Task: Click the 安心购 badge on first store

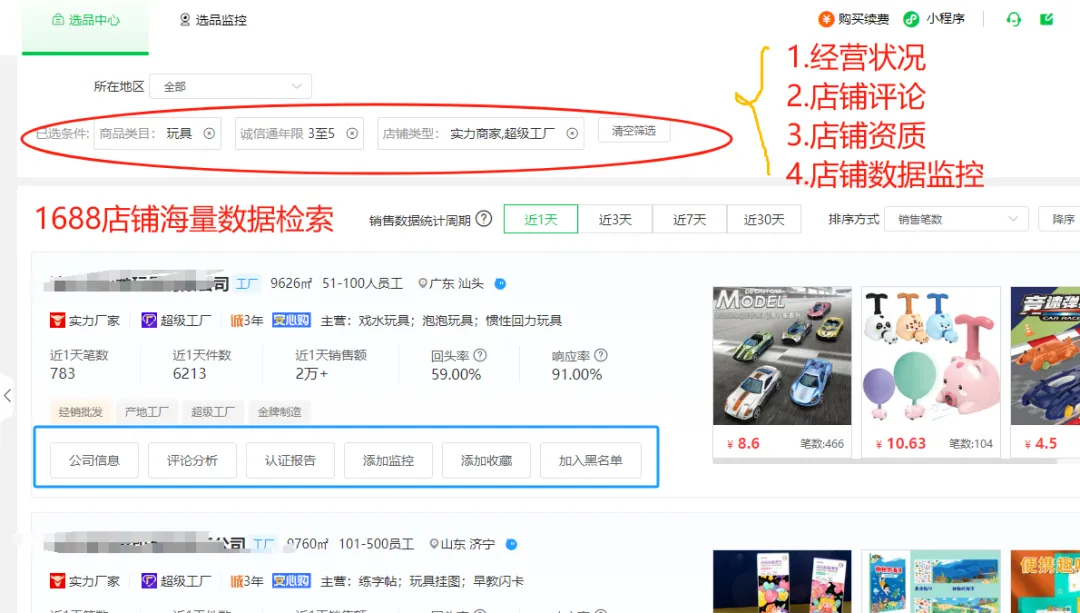Action: coord(290,320)
